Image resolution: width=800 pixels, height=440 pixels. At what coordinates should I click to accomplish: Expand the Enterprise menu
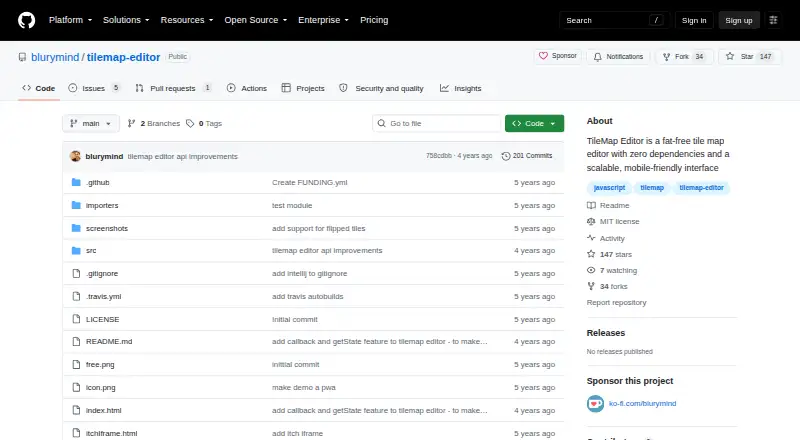(323, 20)
